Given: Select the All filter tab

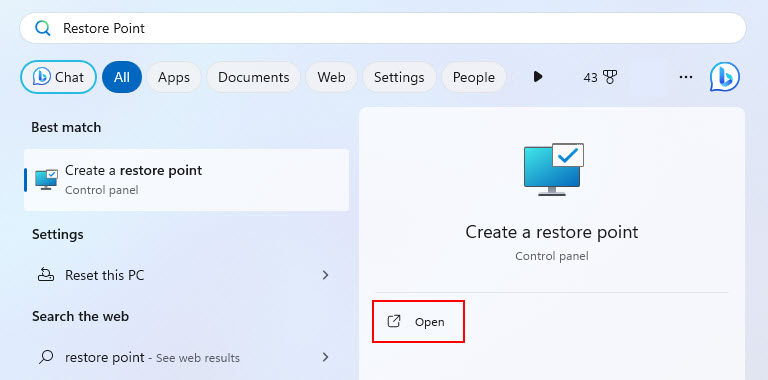Looking at the screenshot, I should coord(122,77).
